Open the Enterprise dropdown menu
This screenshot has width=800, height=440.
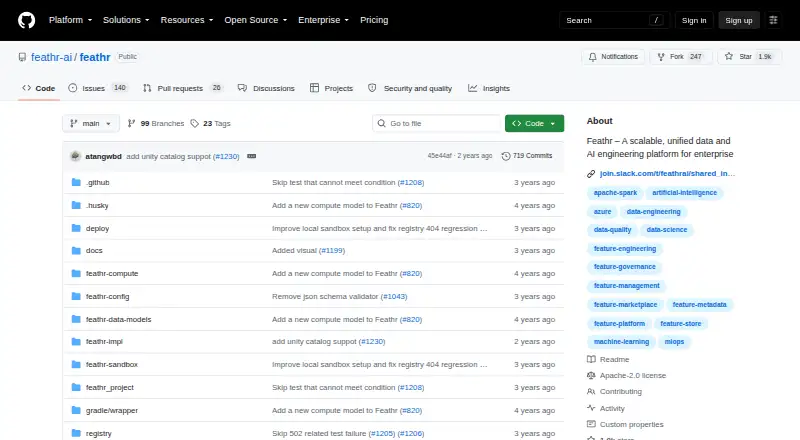[323, 20]
